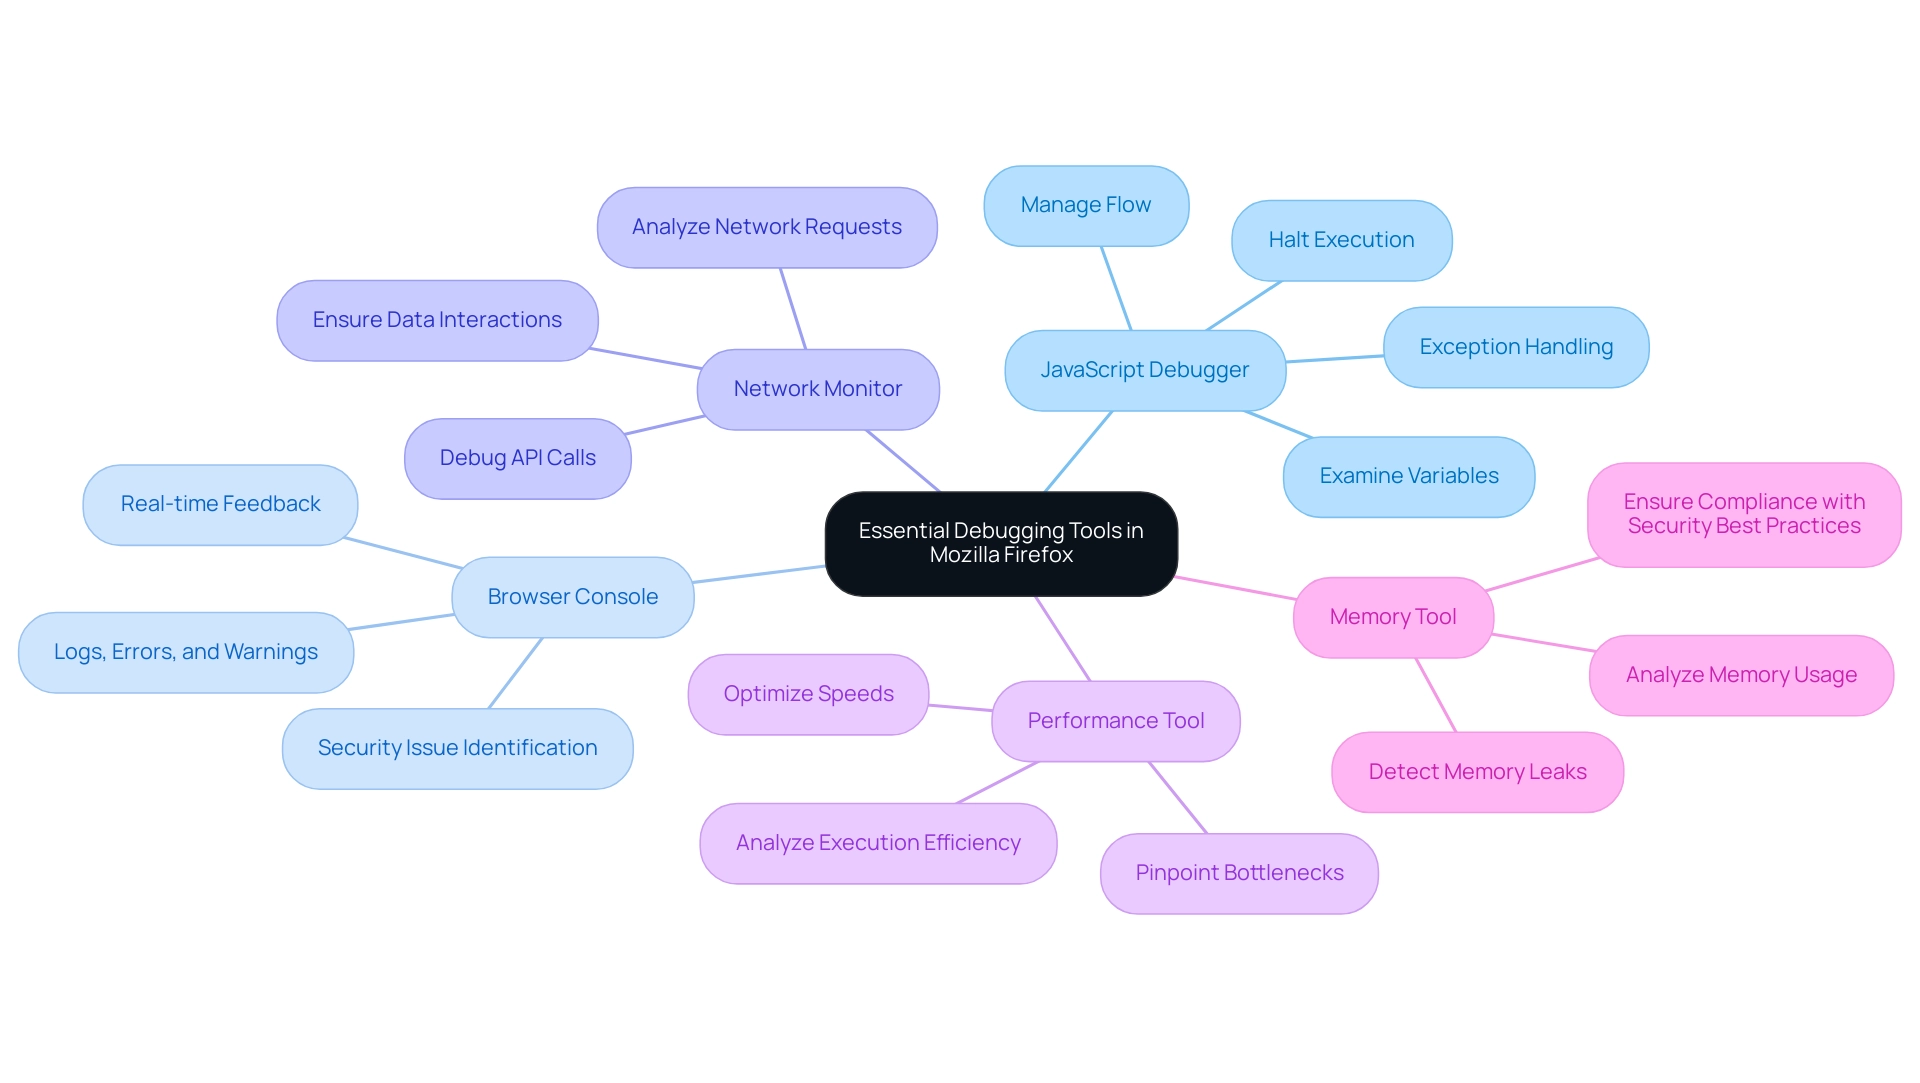Click the Logs, Errors, and Warnings node
1920x1083 pixels.
[189, 650]
